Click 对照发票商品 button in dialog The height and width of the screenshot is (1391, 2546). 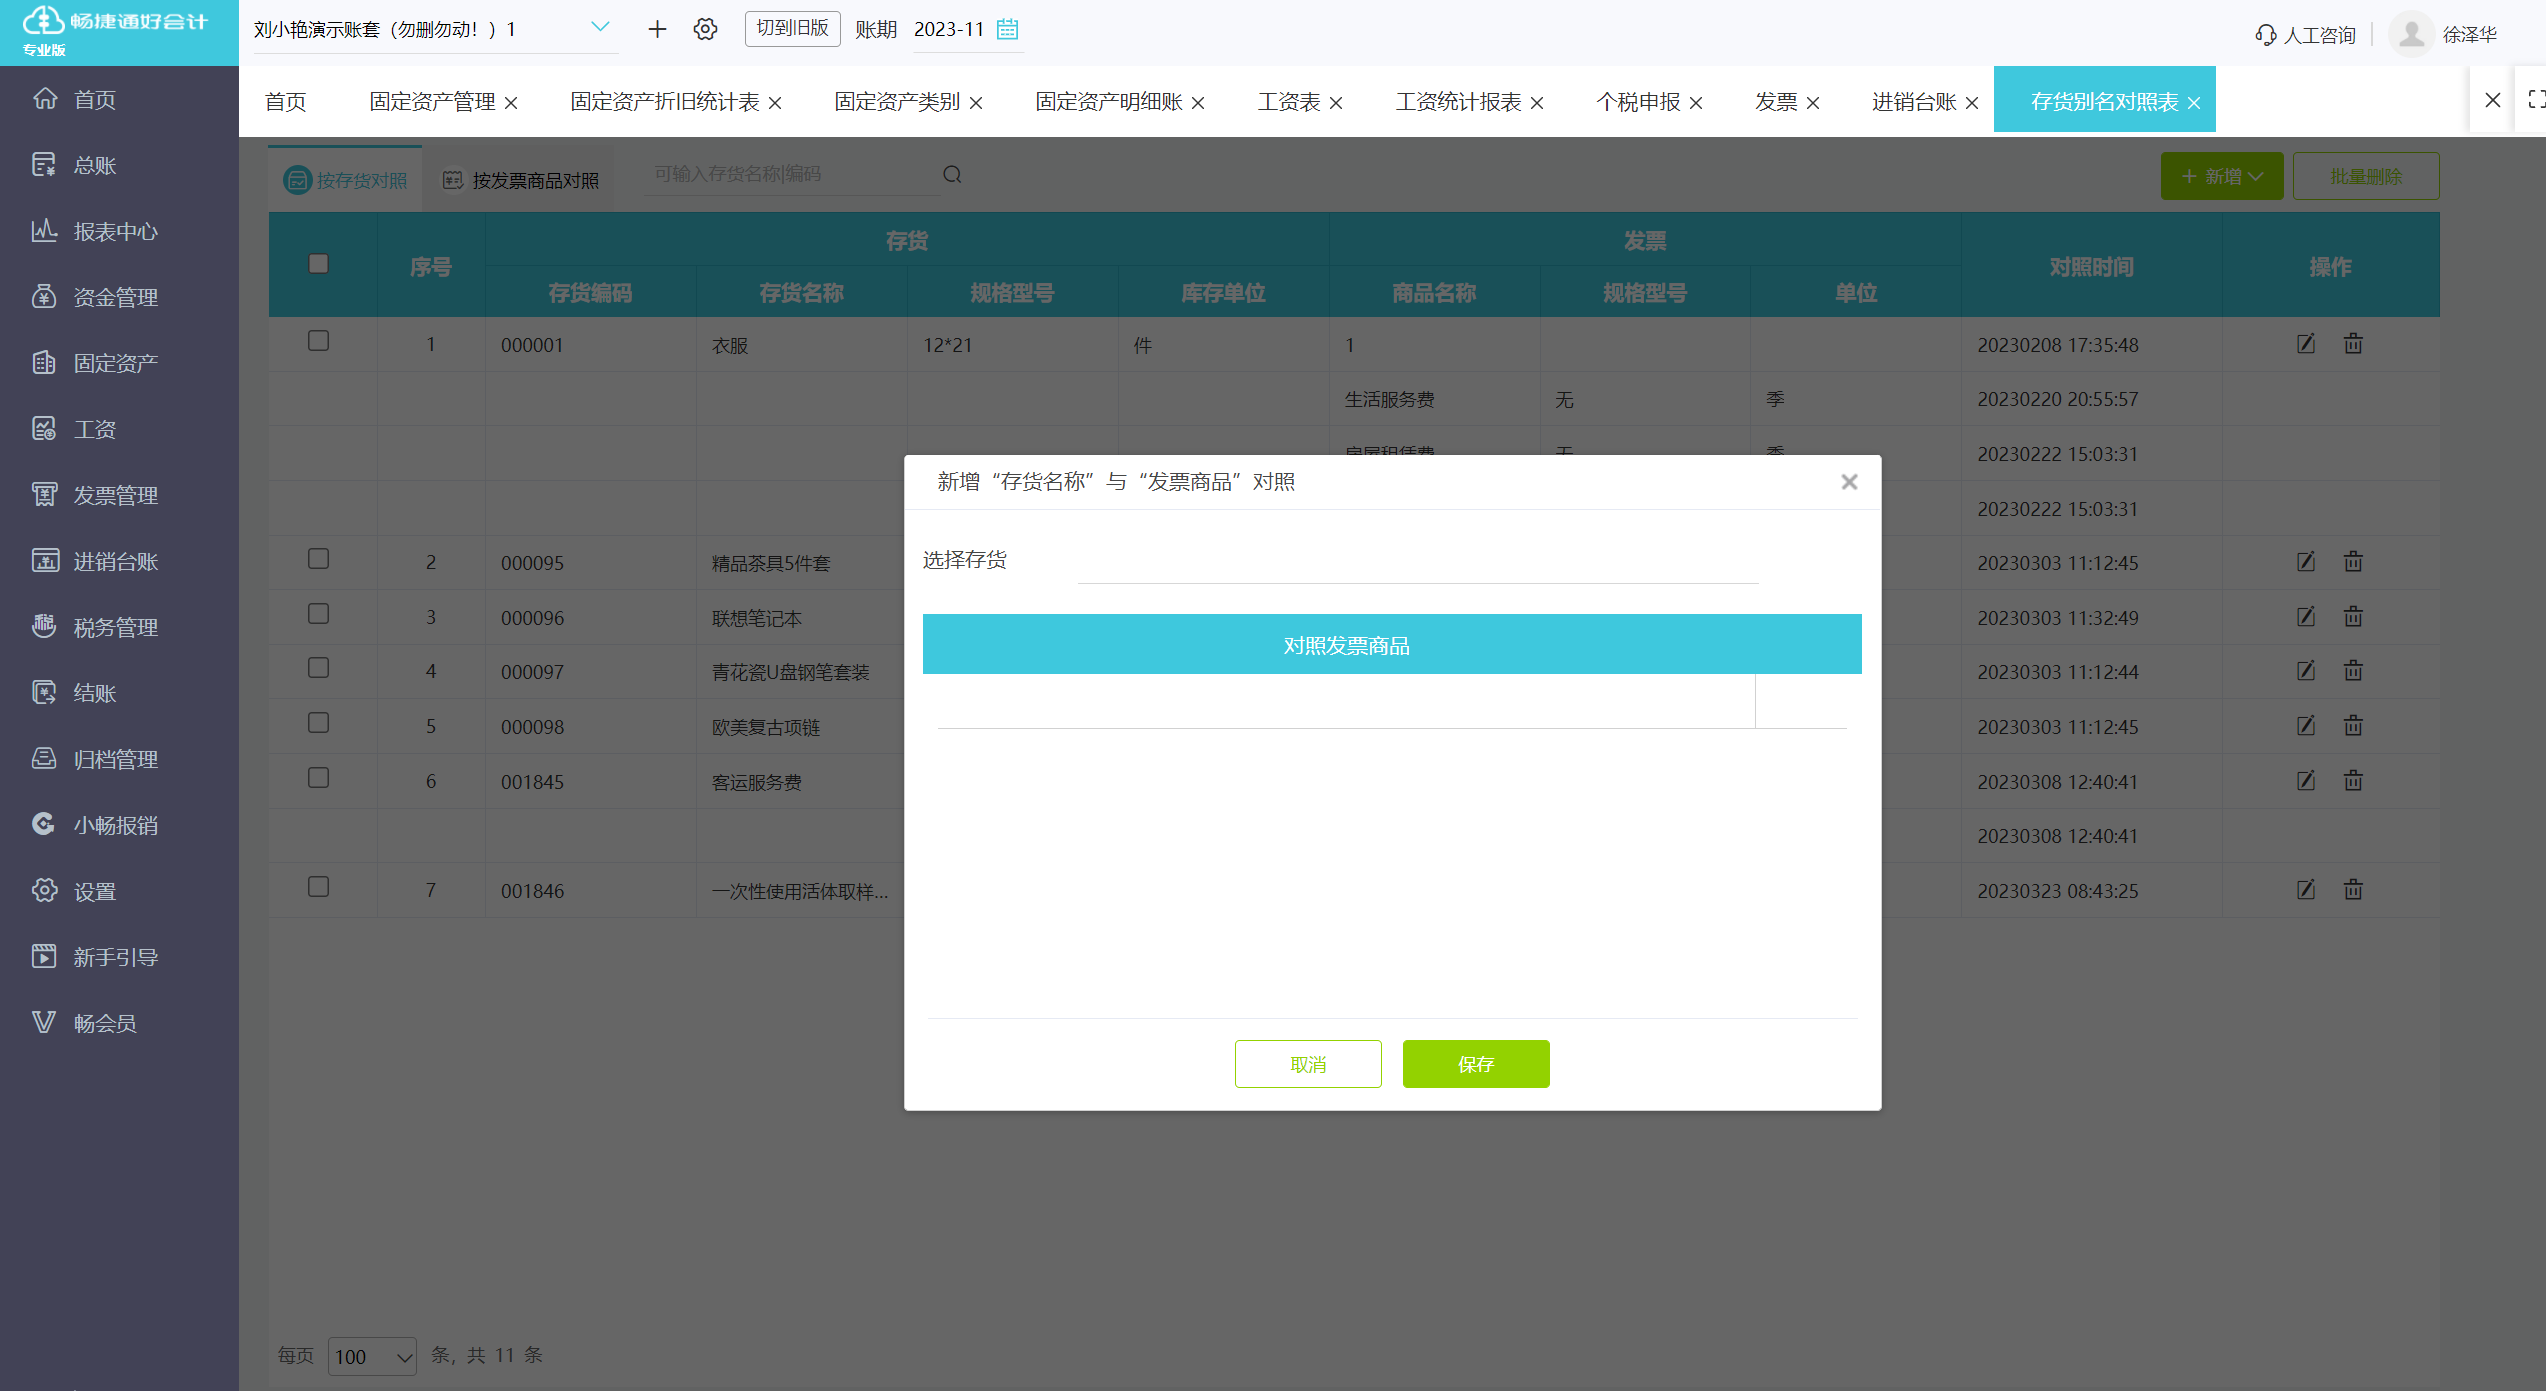pos(1392,644)
